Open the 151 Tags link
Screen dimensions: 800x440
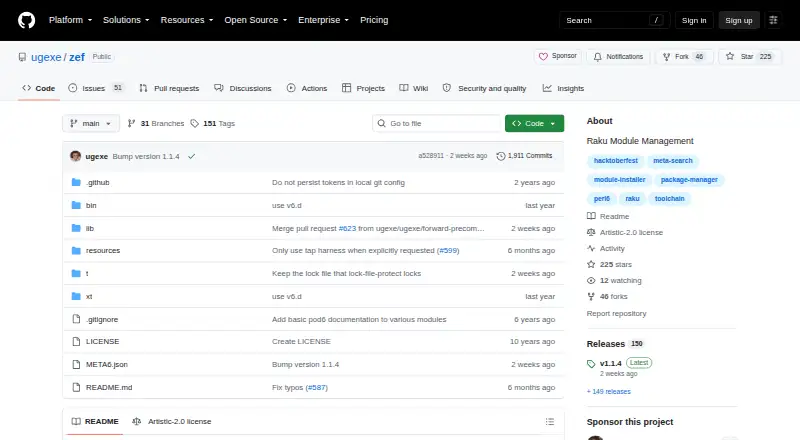click(213, 124)
